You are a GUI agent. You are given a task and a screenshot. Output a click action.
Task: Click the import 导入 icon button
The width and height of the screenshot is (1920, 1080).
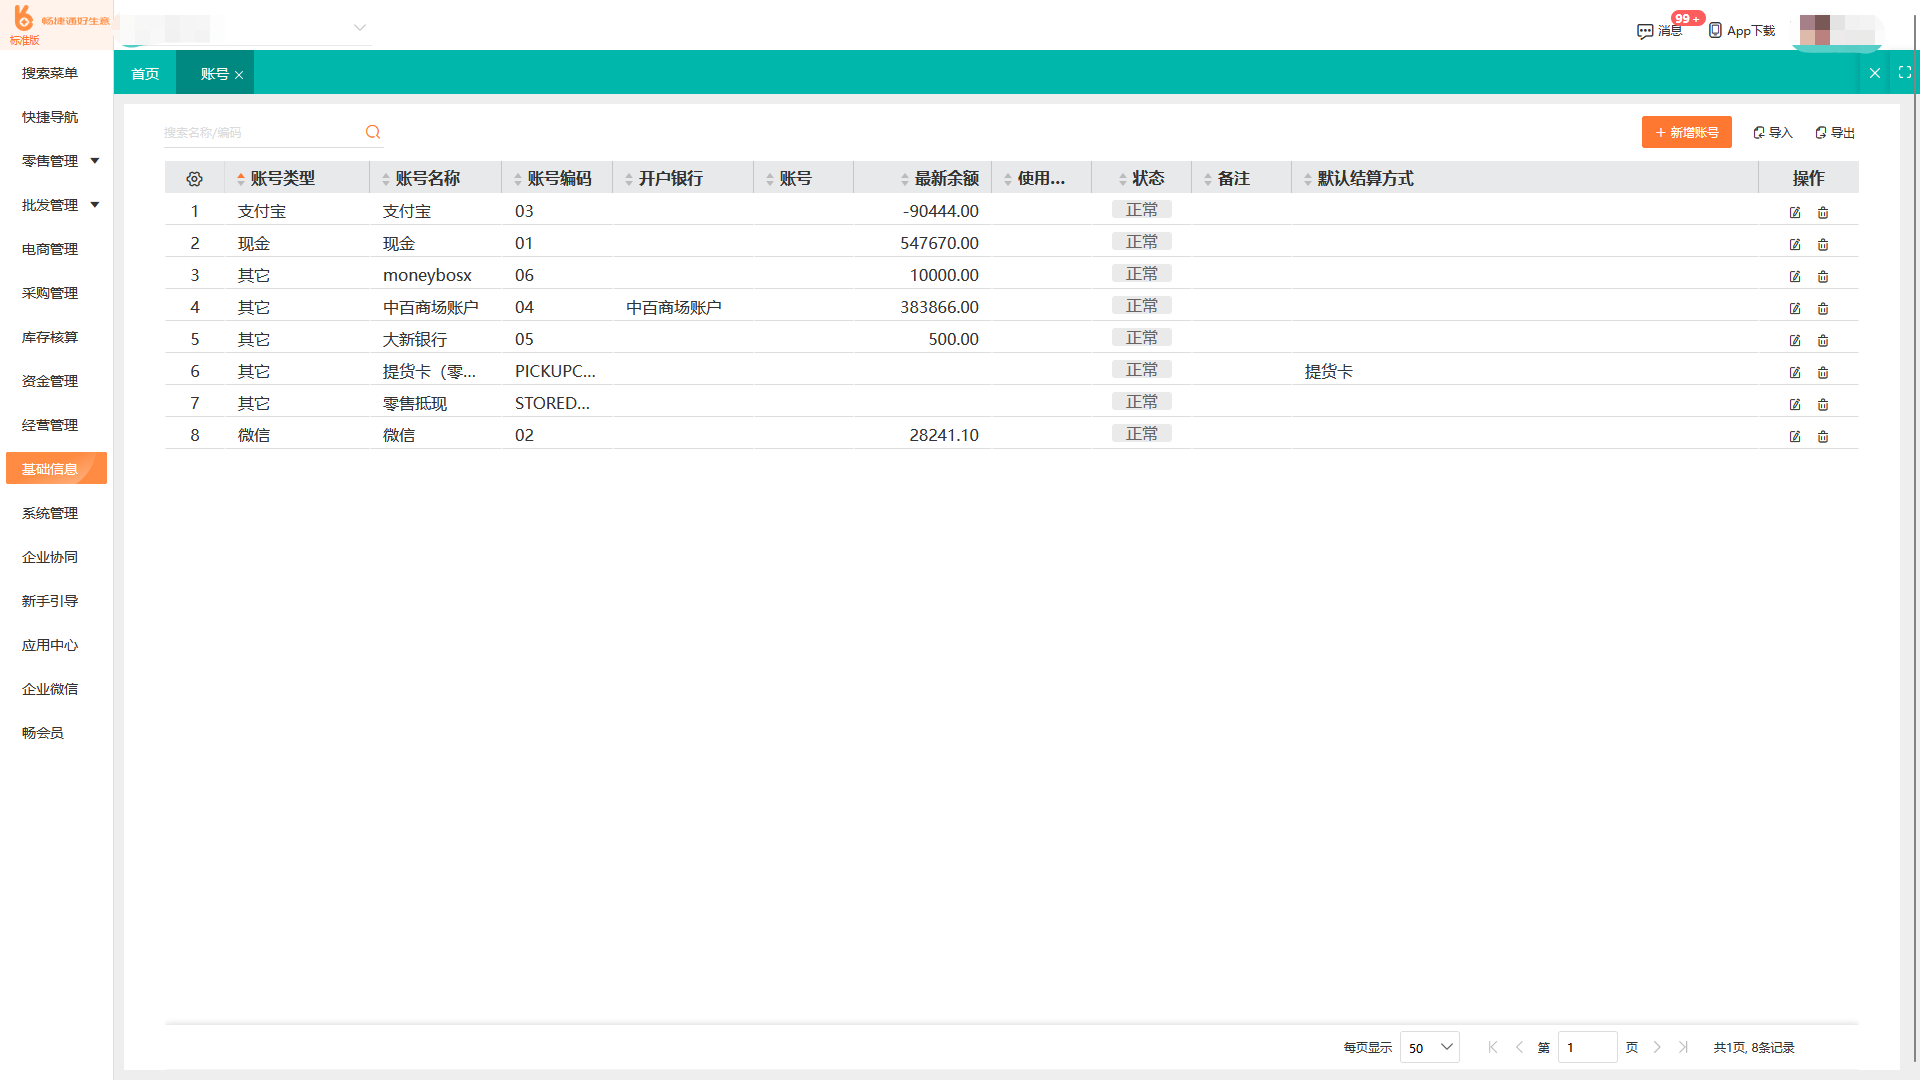click(x=1774, y=132)
